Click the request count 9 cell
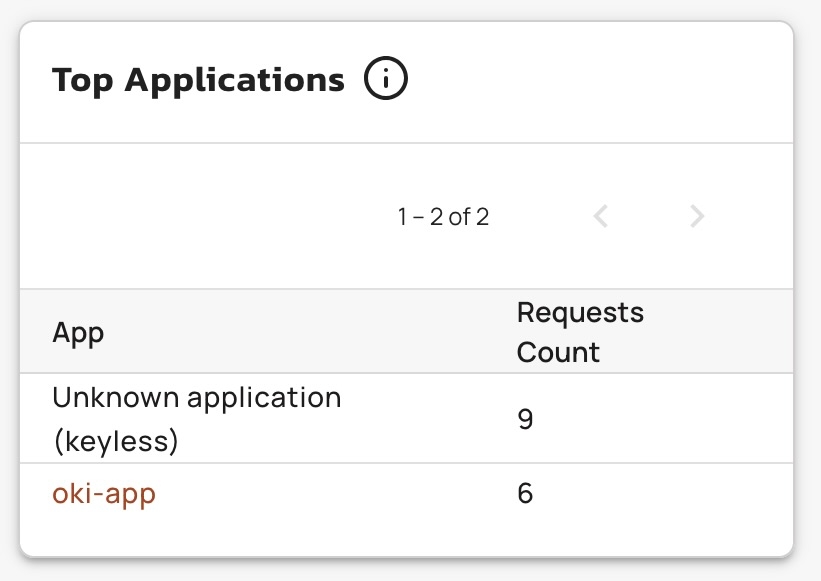The width and height of the screenshot is (821, 581). (525, 419)
